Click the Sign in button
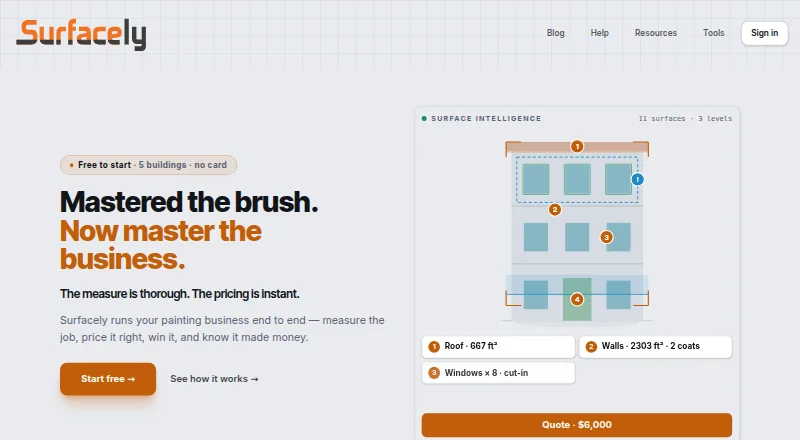The width and height of the screenshot is (800, 440). (x=764, y=33)
